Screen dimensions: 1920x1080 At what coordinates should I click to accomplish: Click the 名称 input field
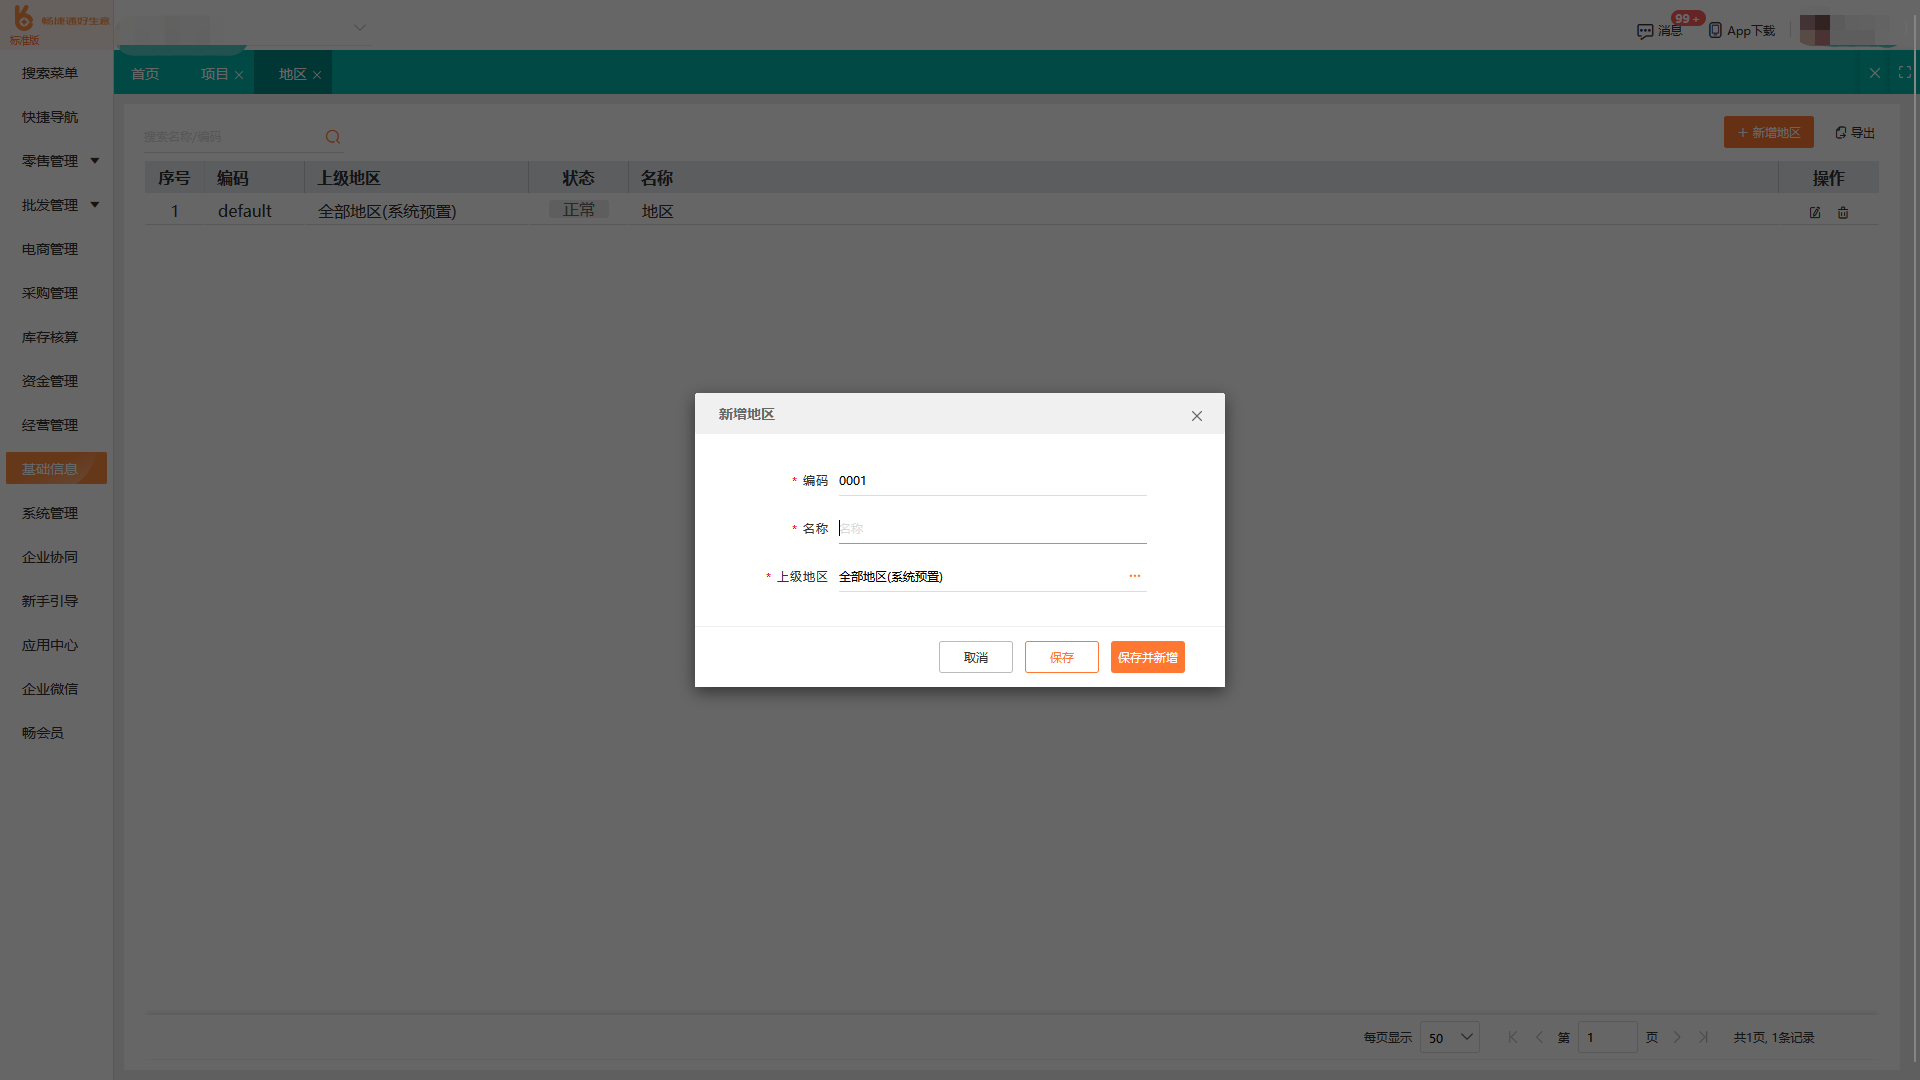point(990,527)
